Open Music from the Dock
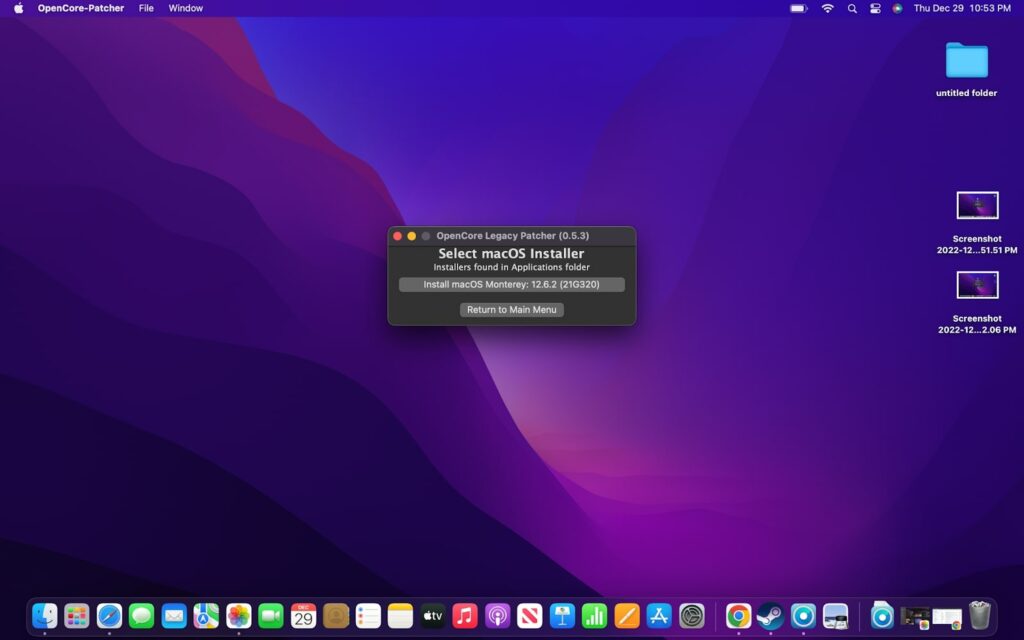The image size is (1024, 640). coord(465,616)
